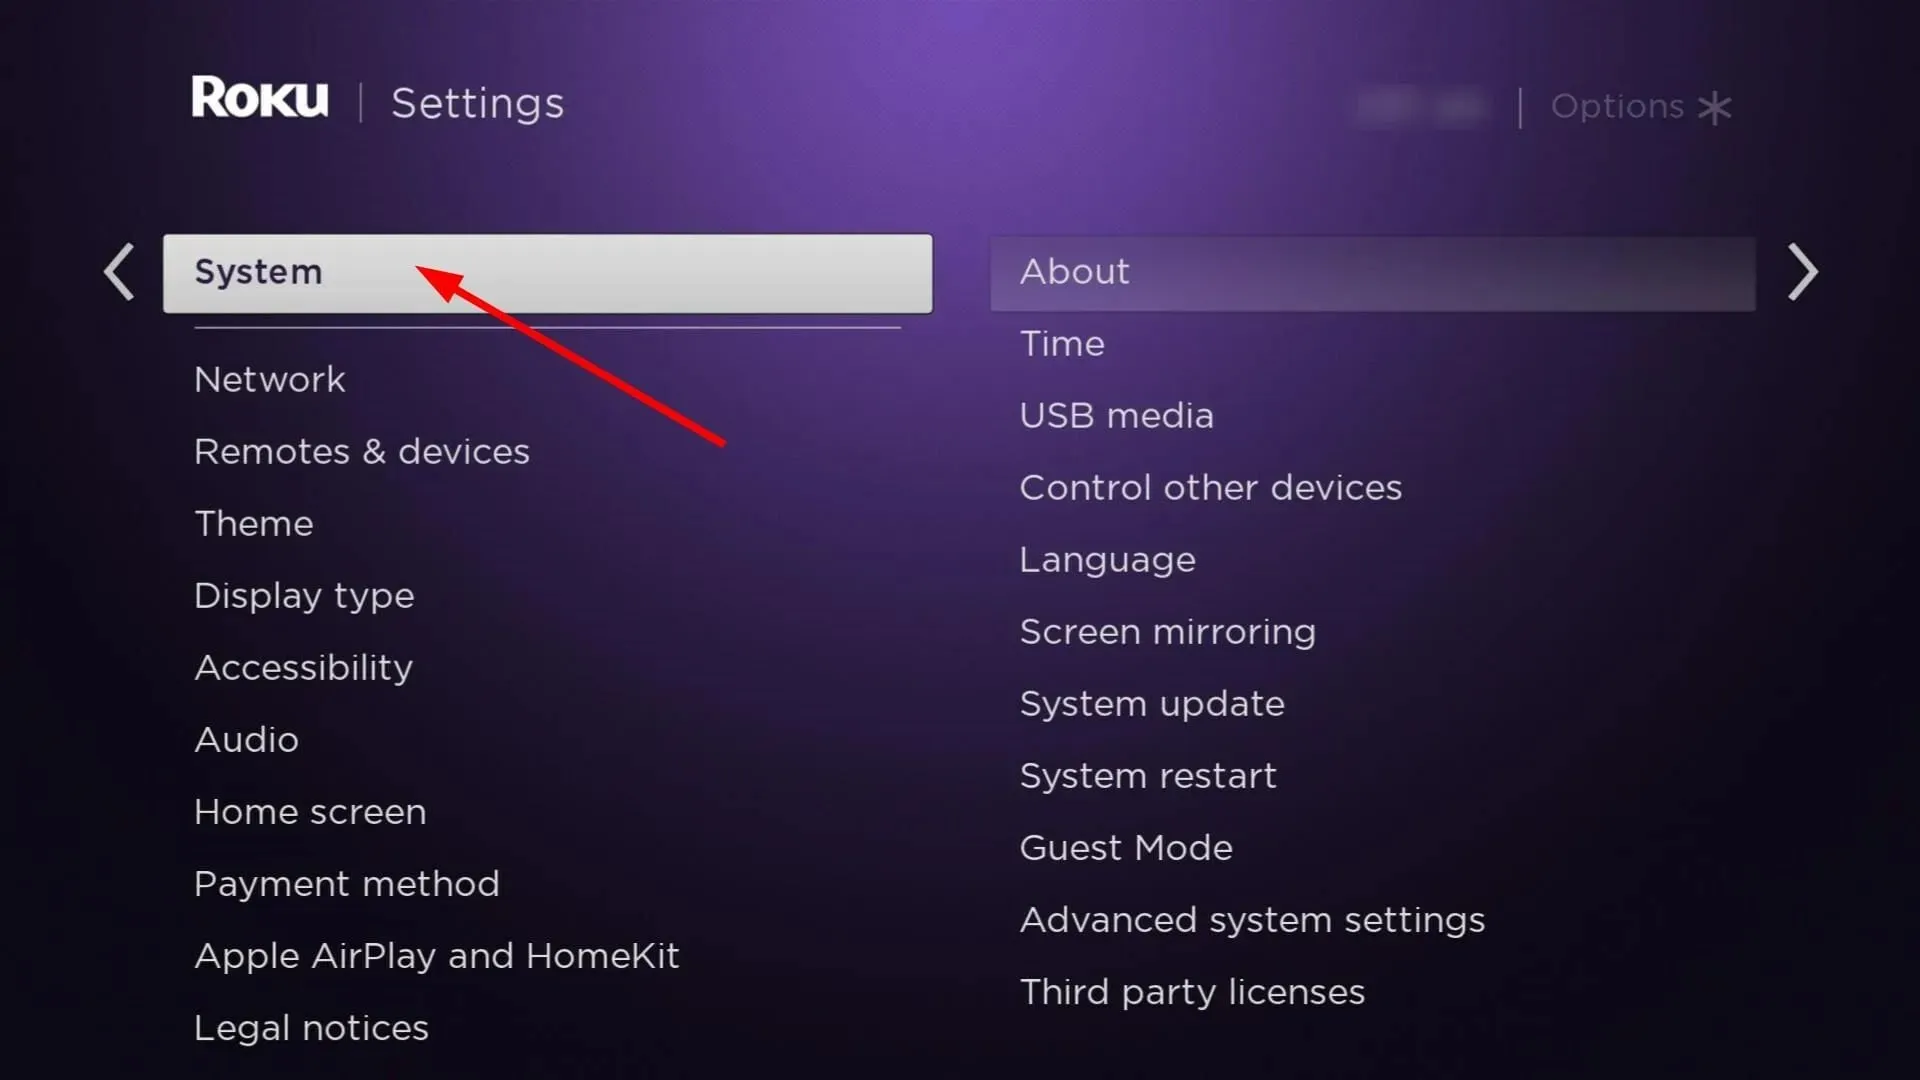Enable Screen mirroring feature
This screenshot has width=1920, height=1080.
pyautogui.click(x=1167, y=630)
